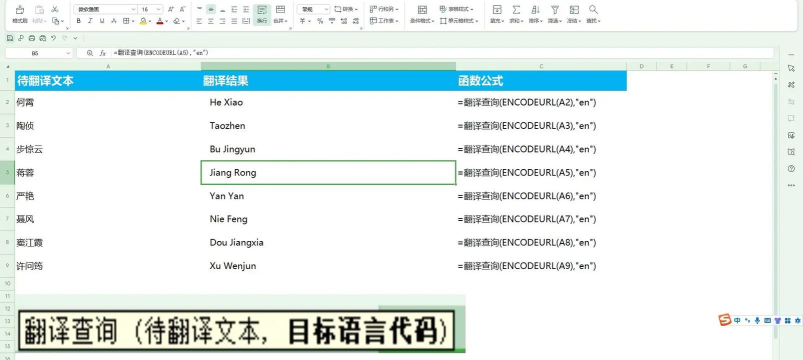Select cell containing Nie Feng
This screenshot has height=360, width=803.
pyautogui.click(x=328, y=219)
